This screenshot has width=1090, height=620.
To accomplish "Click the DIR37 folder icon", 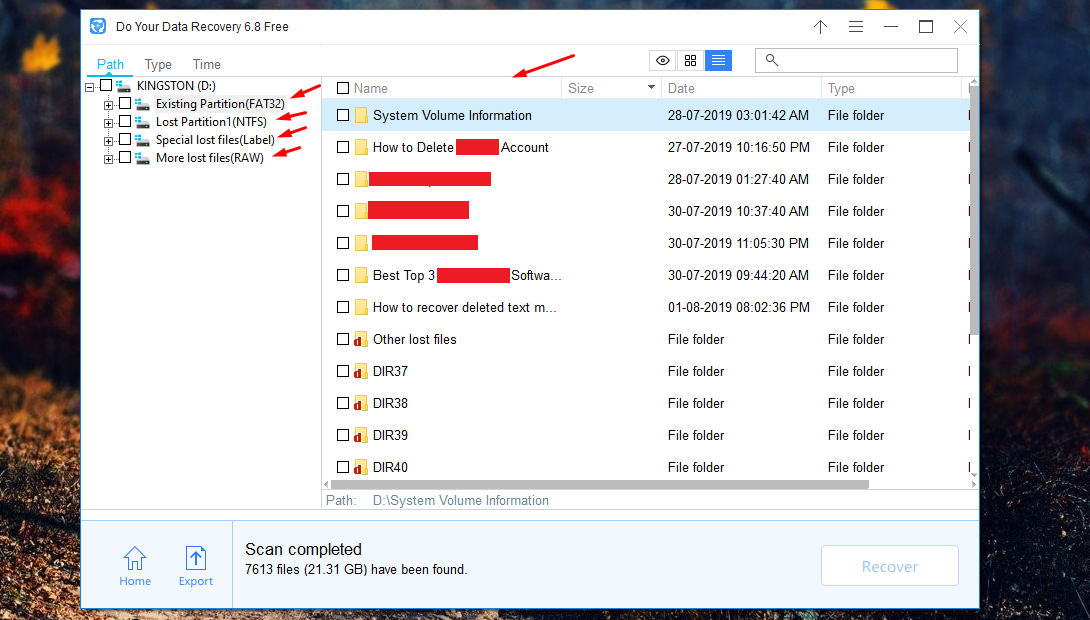I will pos(361,371).
